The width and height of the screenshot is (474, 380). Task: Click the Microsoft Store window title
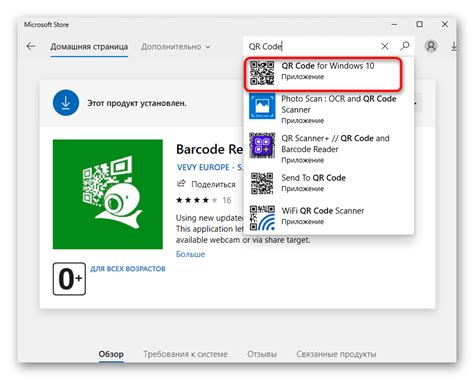(x=46, y=25)
